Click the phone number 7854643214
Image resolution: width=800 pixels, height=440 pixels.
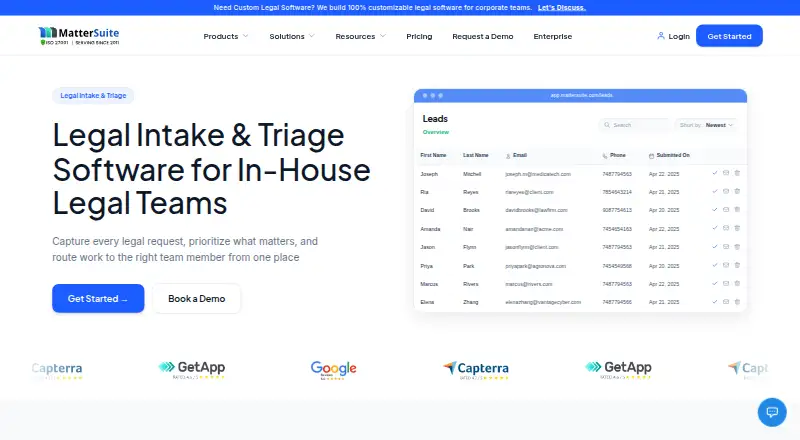[x=617, y=192]
